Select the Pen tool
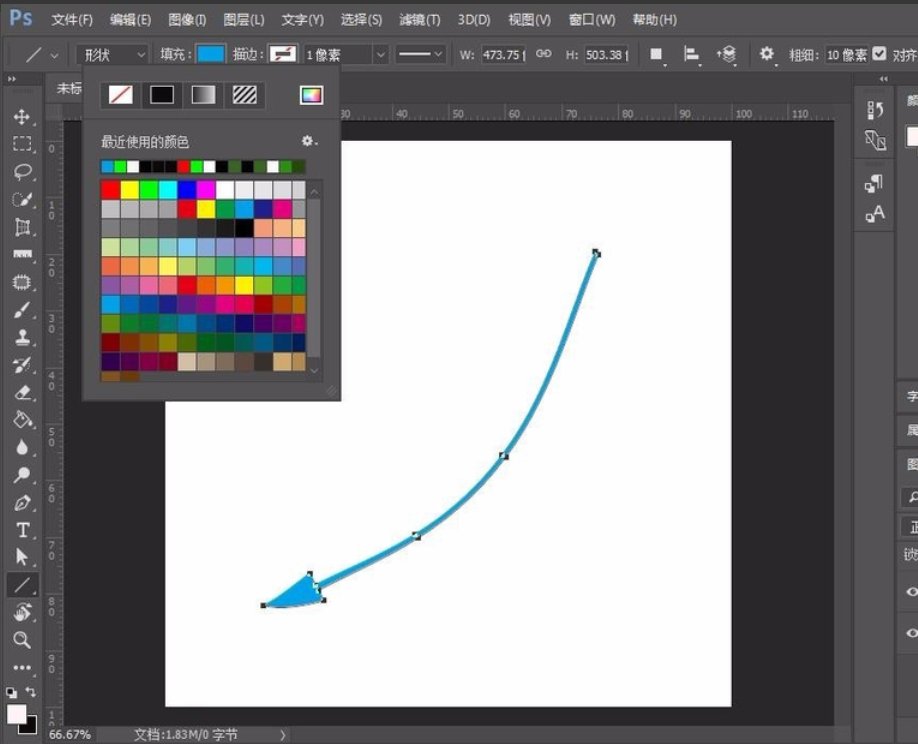This screenshot has height=744, width=918. (x=22, y=502)
